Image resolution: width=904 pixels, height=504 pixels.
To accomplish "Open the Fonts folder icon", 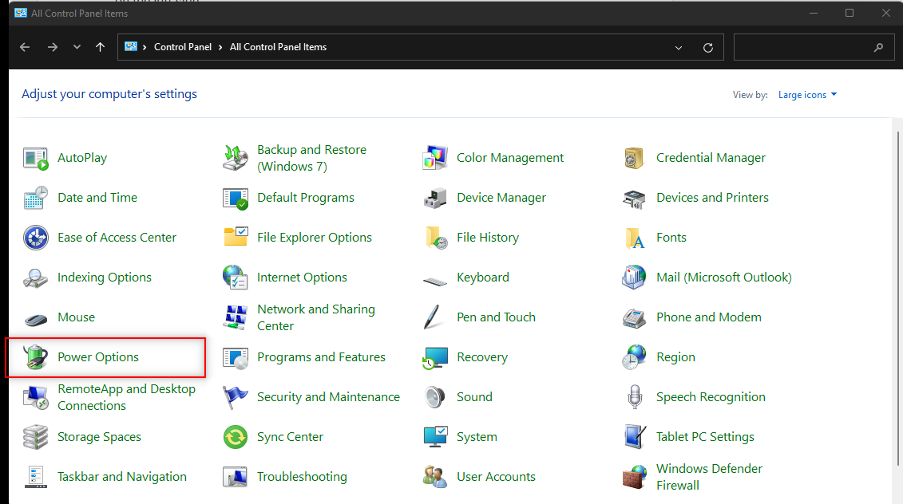I will (x=634, y=238).
